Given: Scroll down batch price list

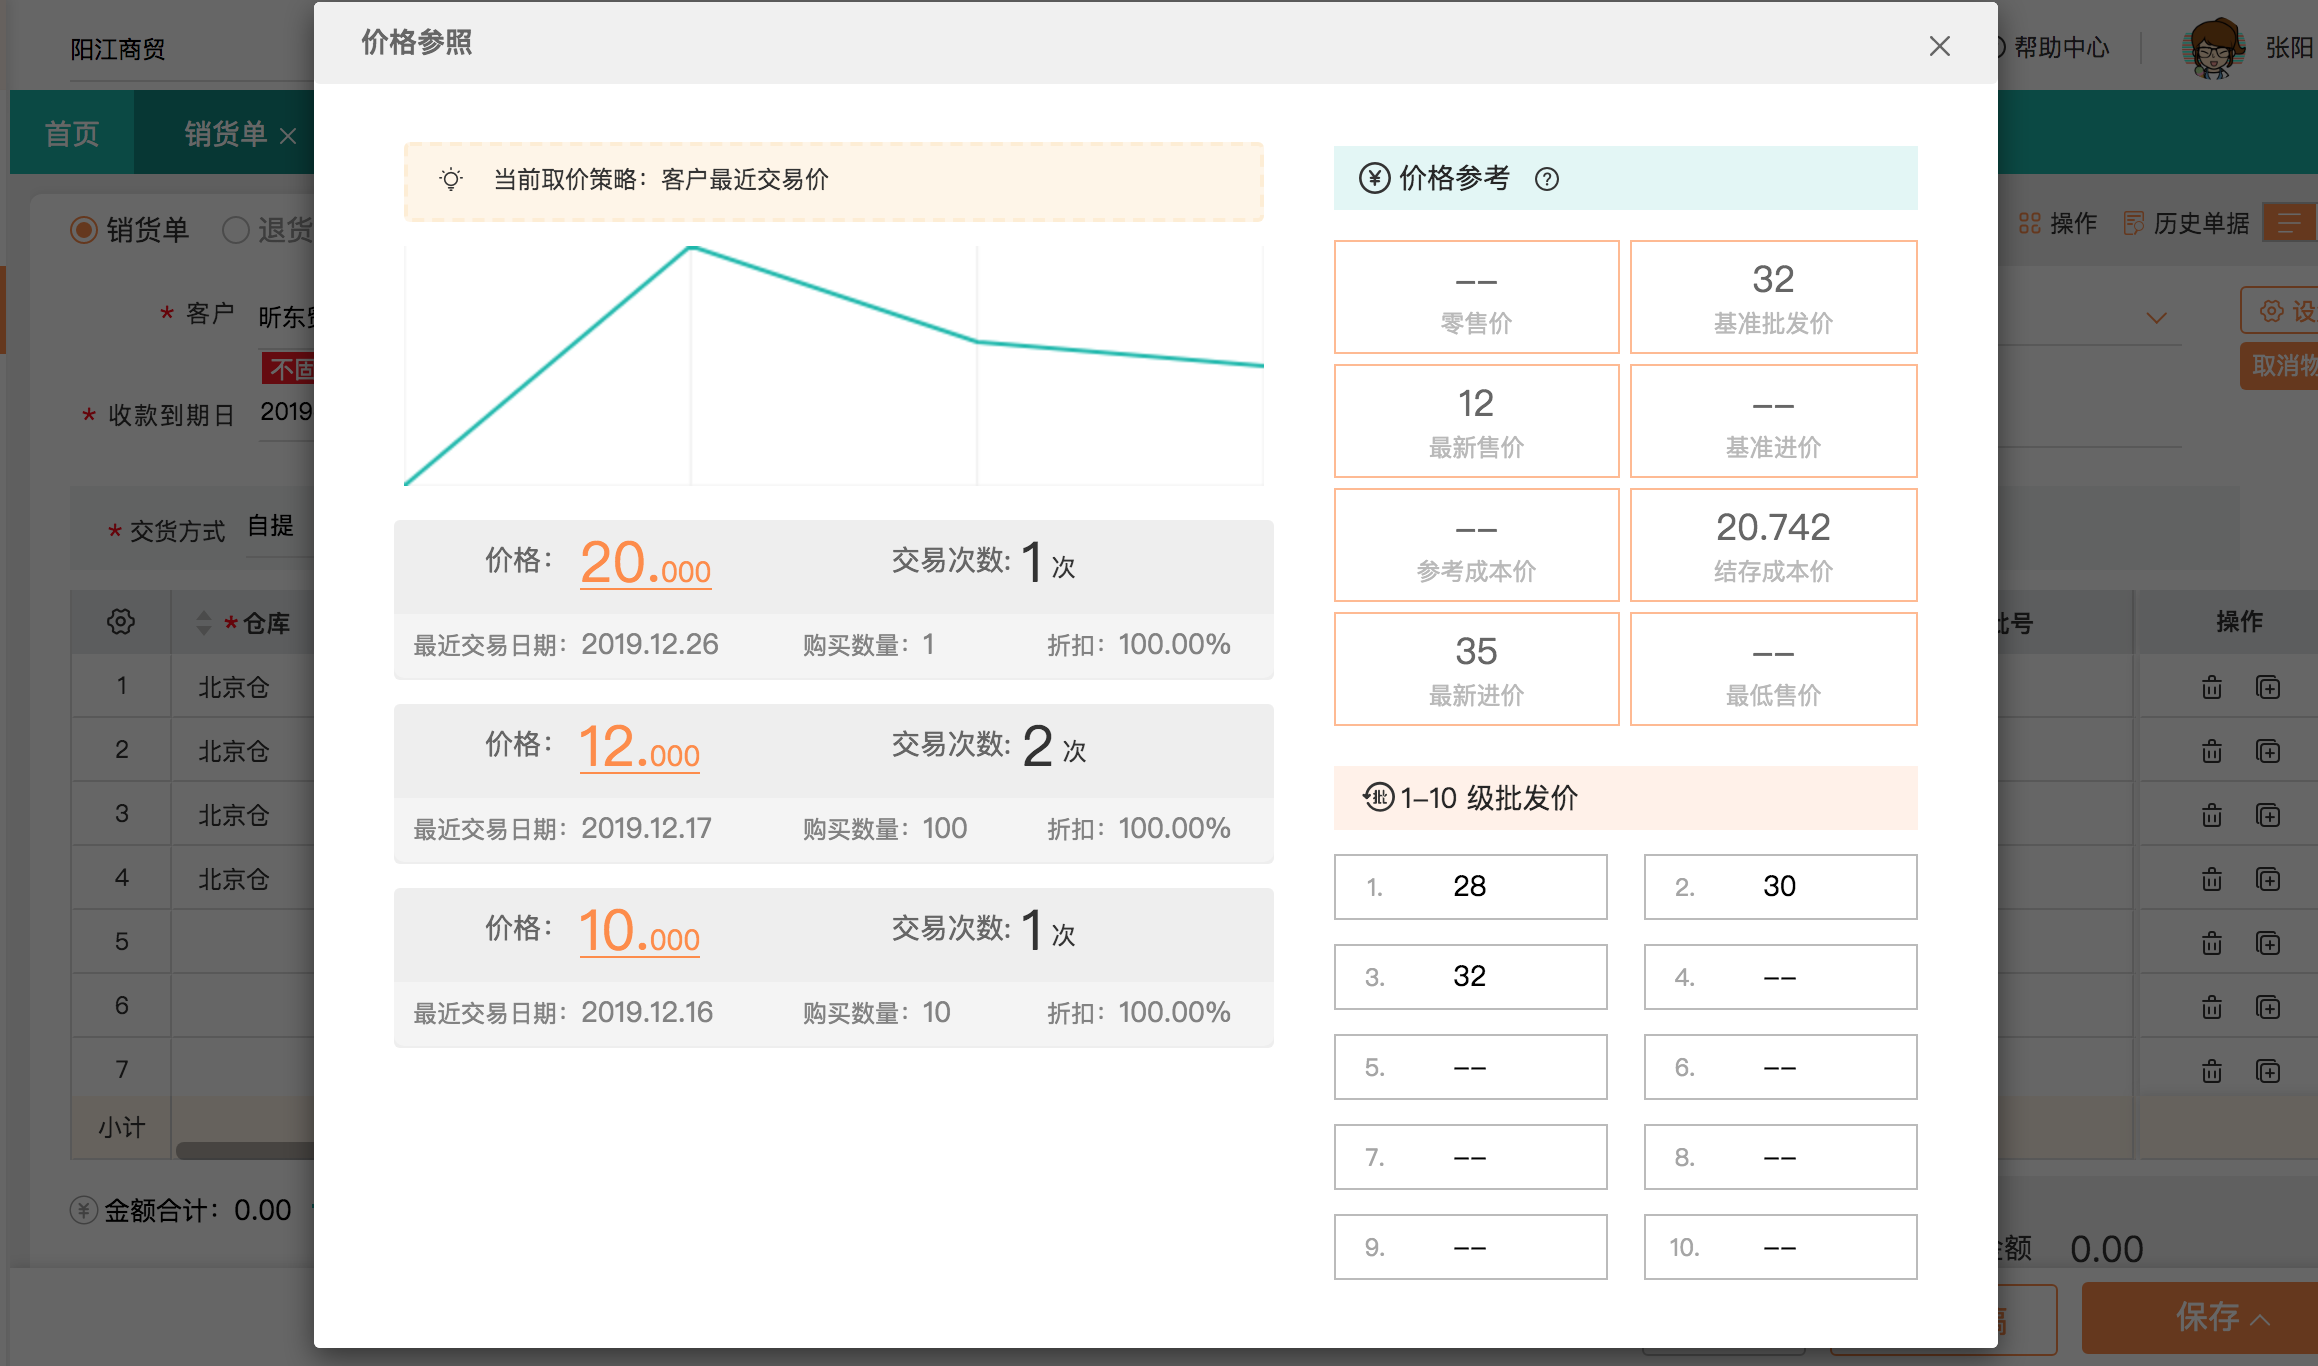Looking at the screenshot, I should [x=1626, y=1057].
